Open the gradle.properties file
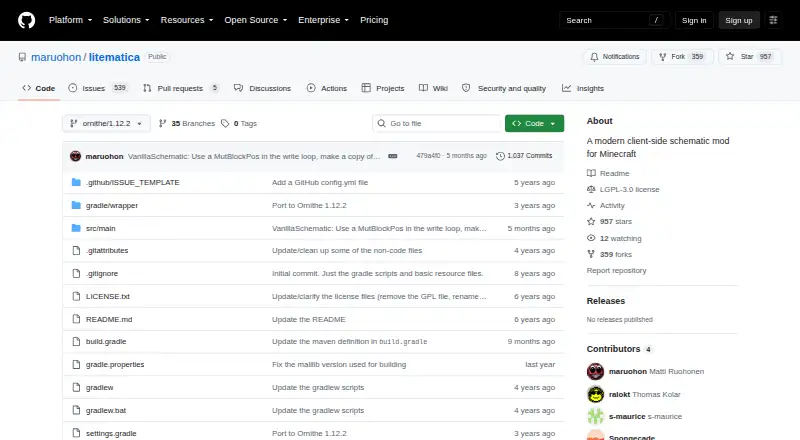The image size is (800, 440). pos(115,364)
